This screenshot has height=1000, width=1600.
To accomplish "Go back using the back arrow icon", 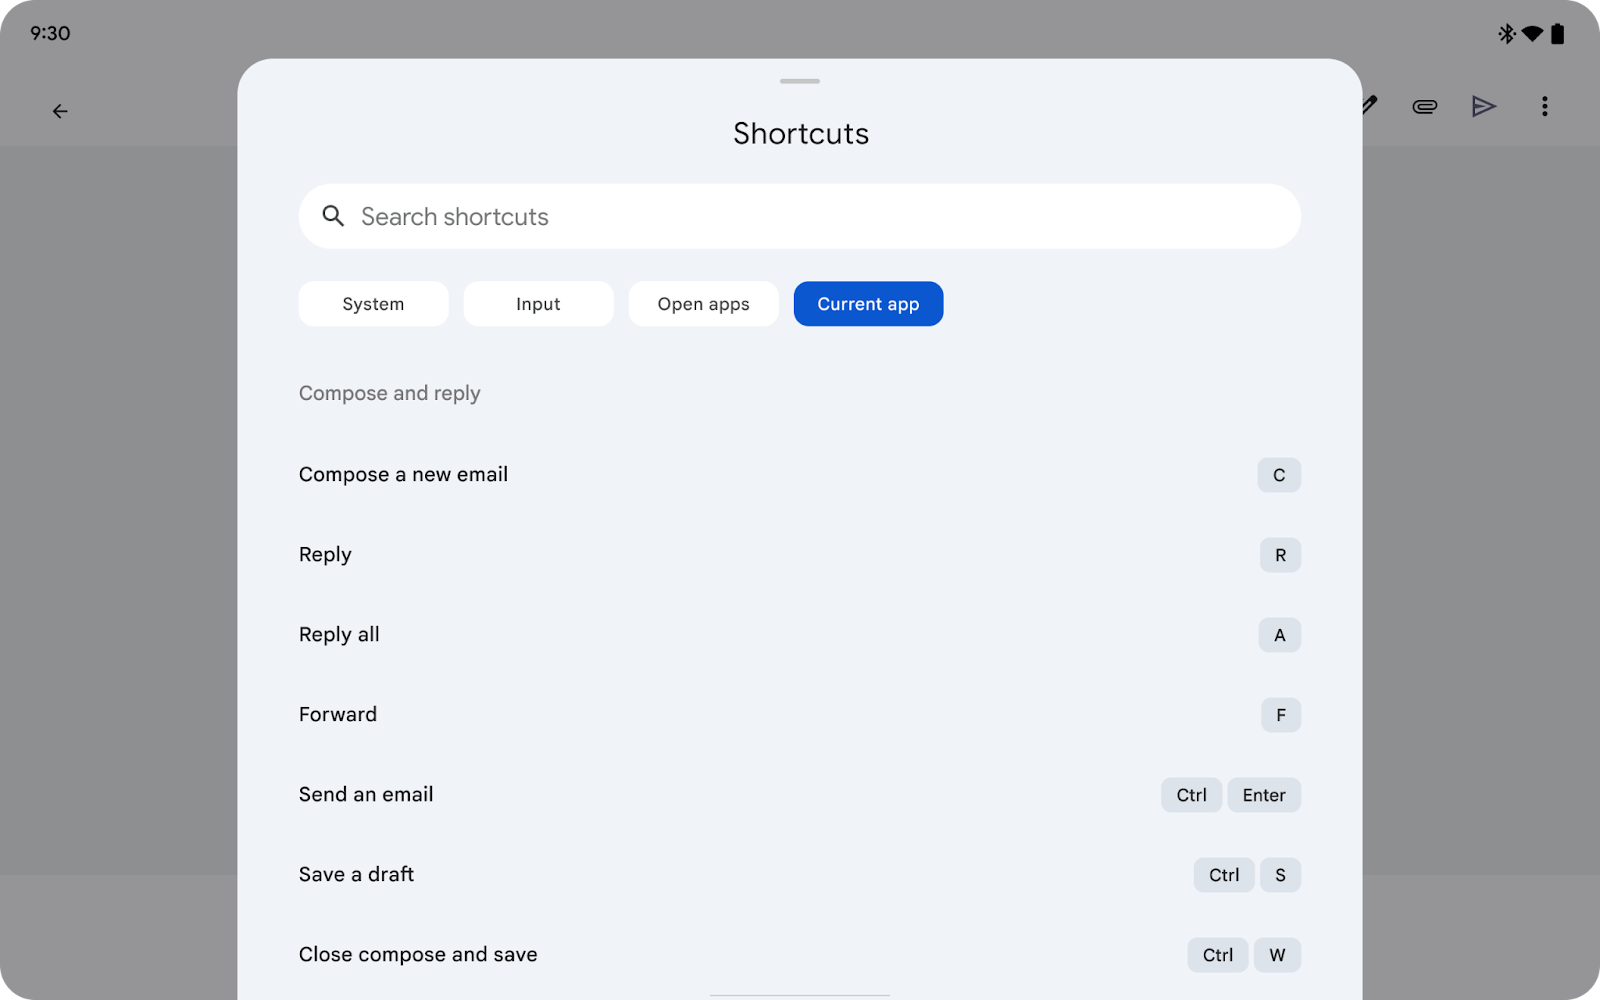I will click(60, 111).
